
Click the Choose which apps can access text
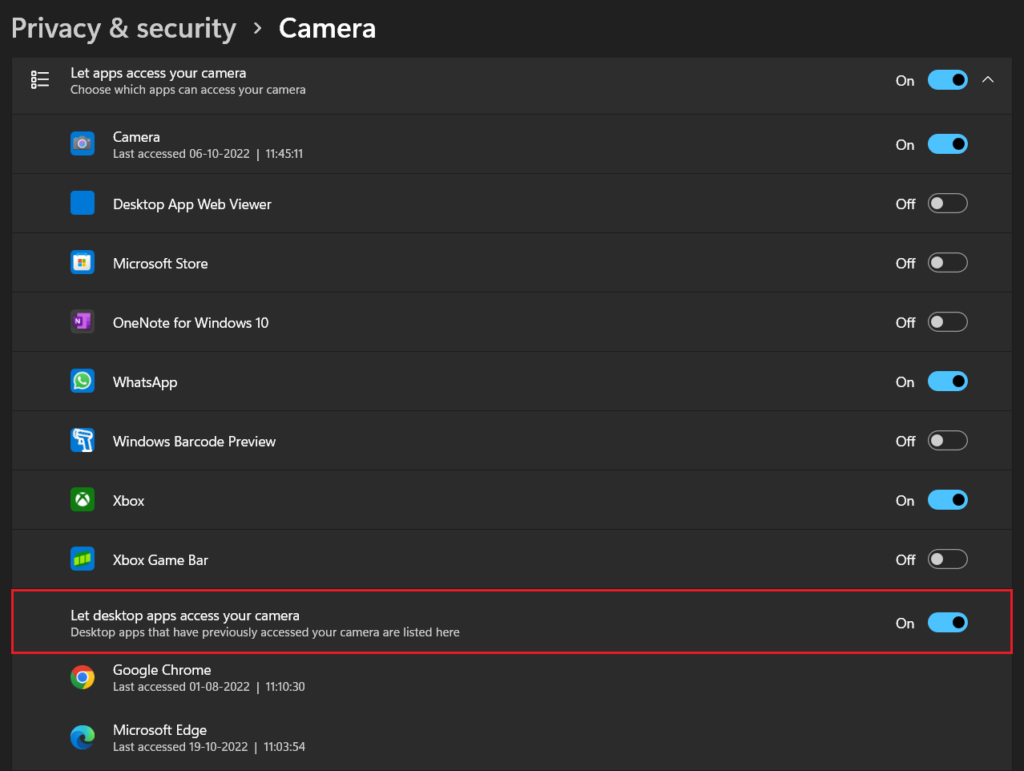point(188,90)
